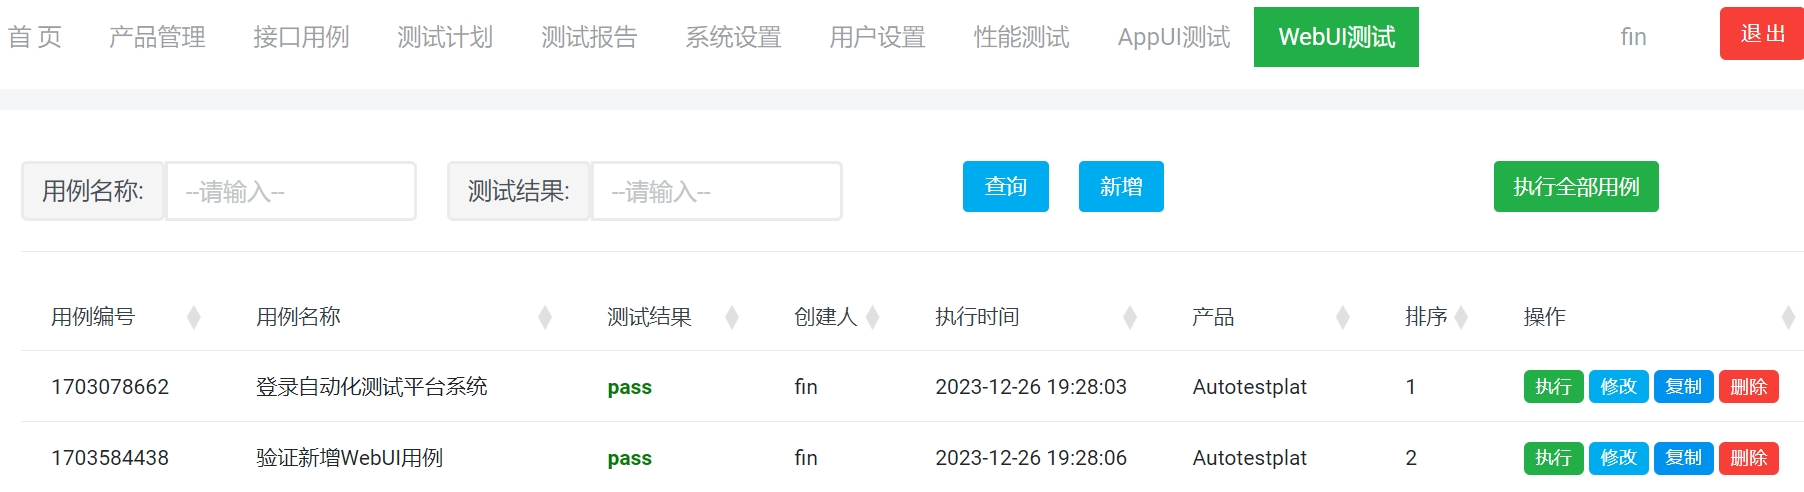Open the 产品管理 menu item
Image resolution: width=1804 pixels, height=492 pixels.
pyautogui.click(x=157, y=37)
